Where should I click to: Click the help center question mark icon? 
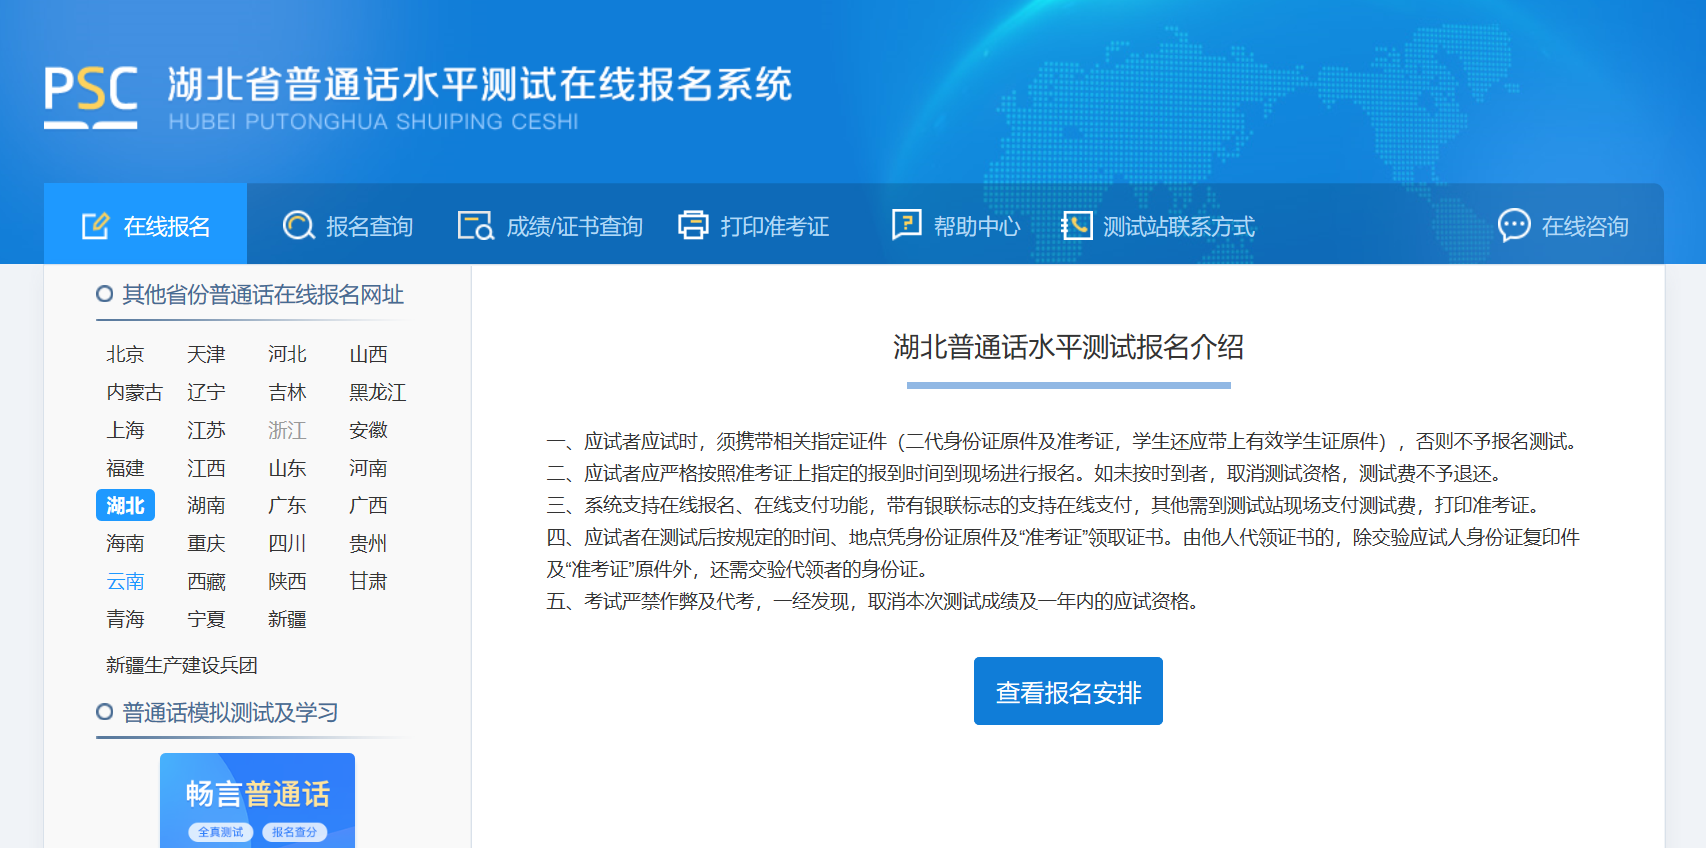point(906,225)
